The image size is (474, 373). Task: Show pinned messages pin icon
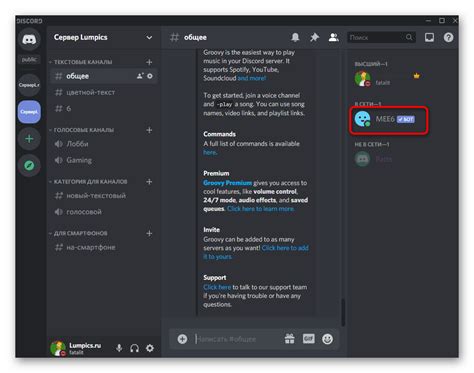(314, 37)
